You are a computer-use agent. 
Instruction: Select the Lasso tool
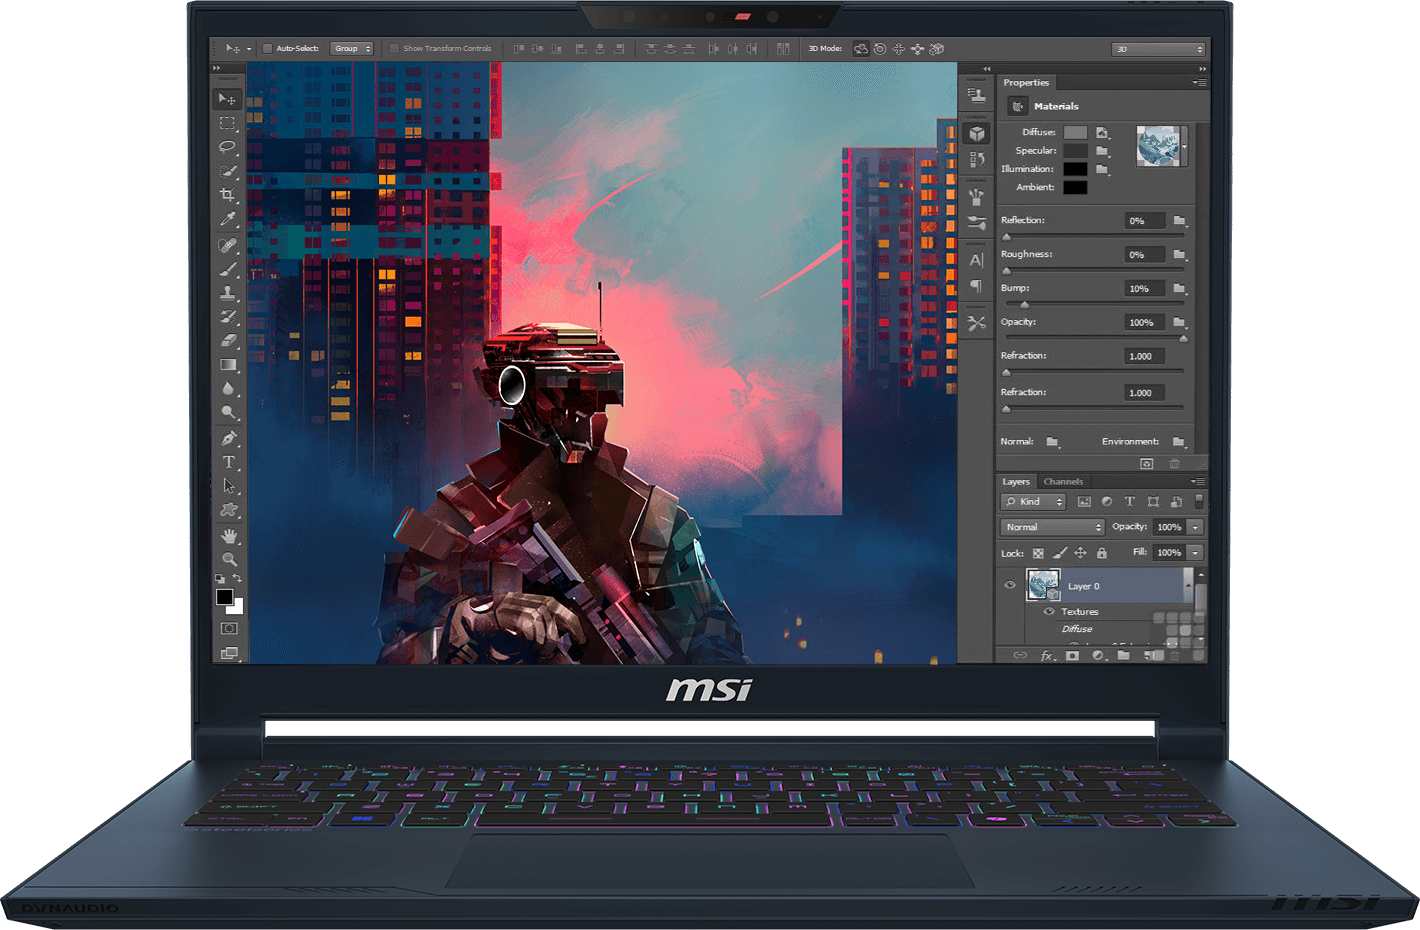227,147
